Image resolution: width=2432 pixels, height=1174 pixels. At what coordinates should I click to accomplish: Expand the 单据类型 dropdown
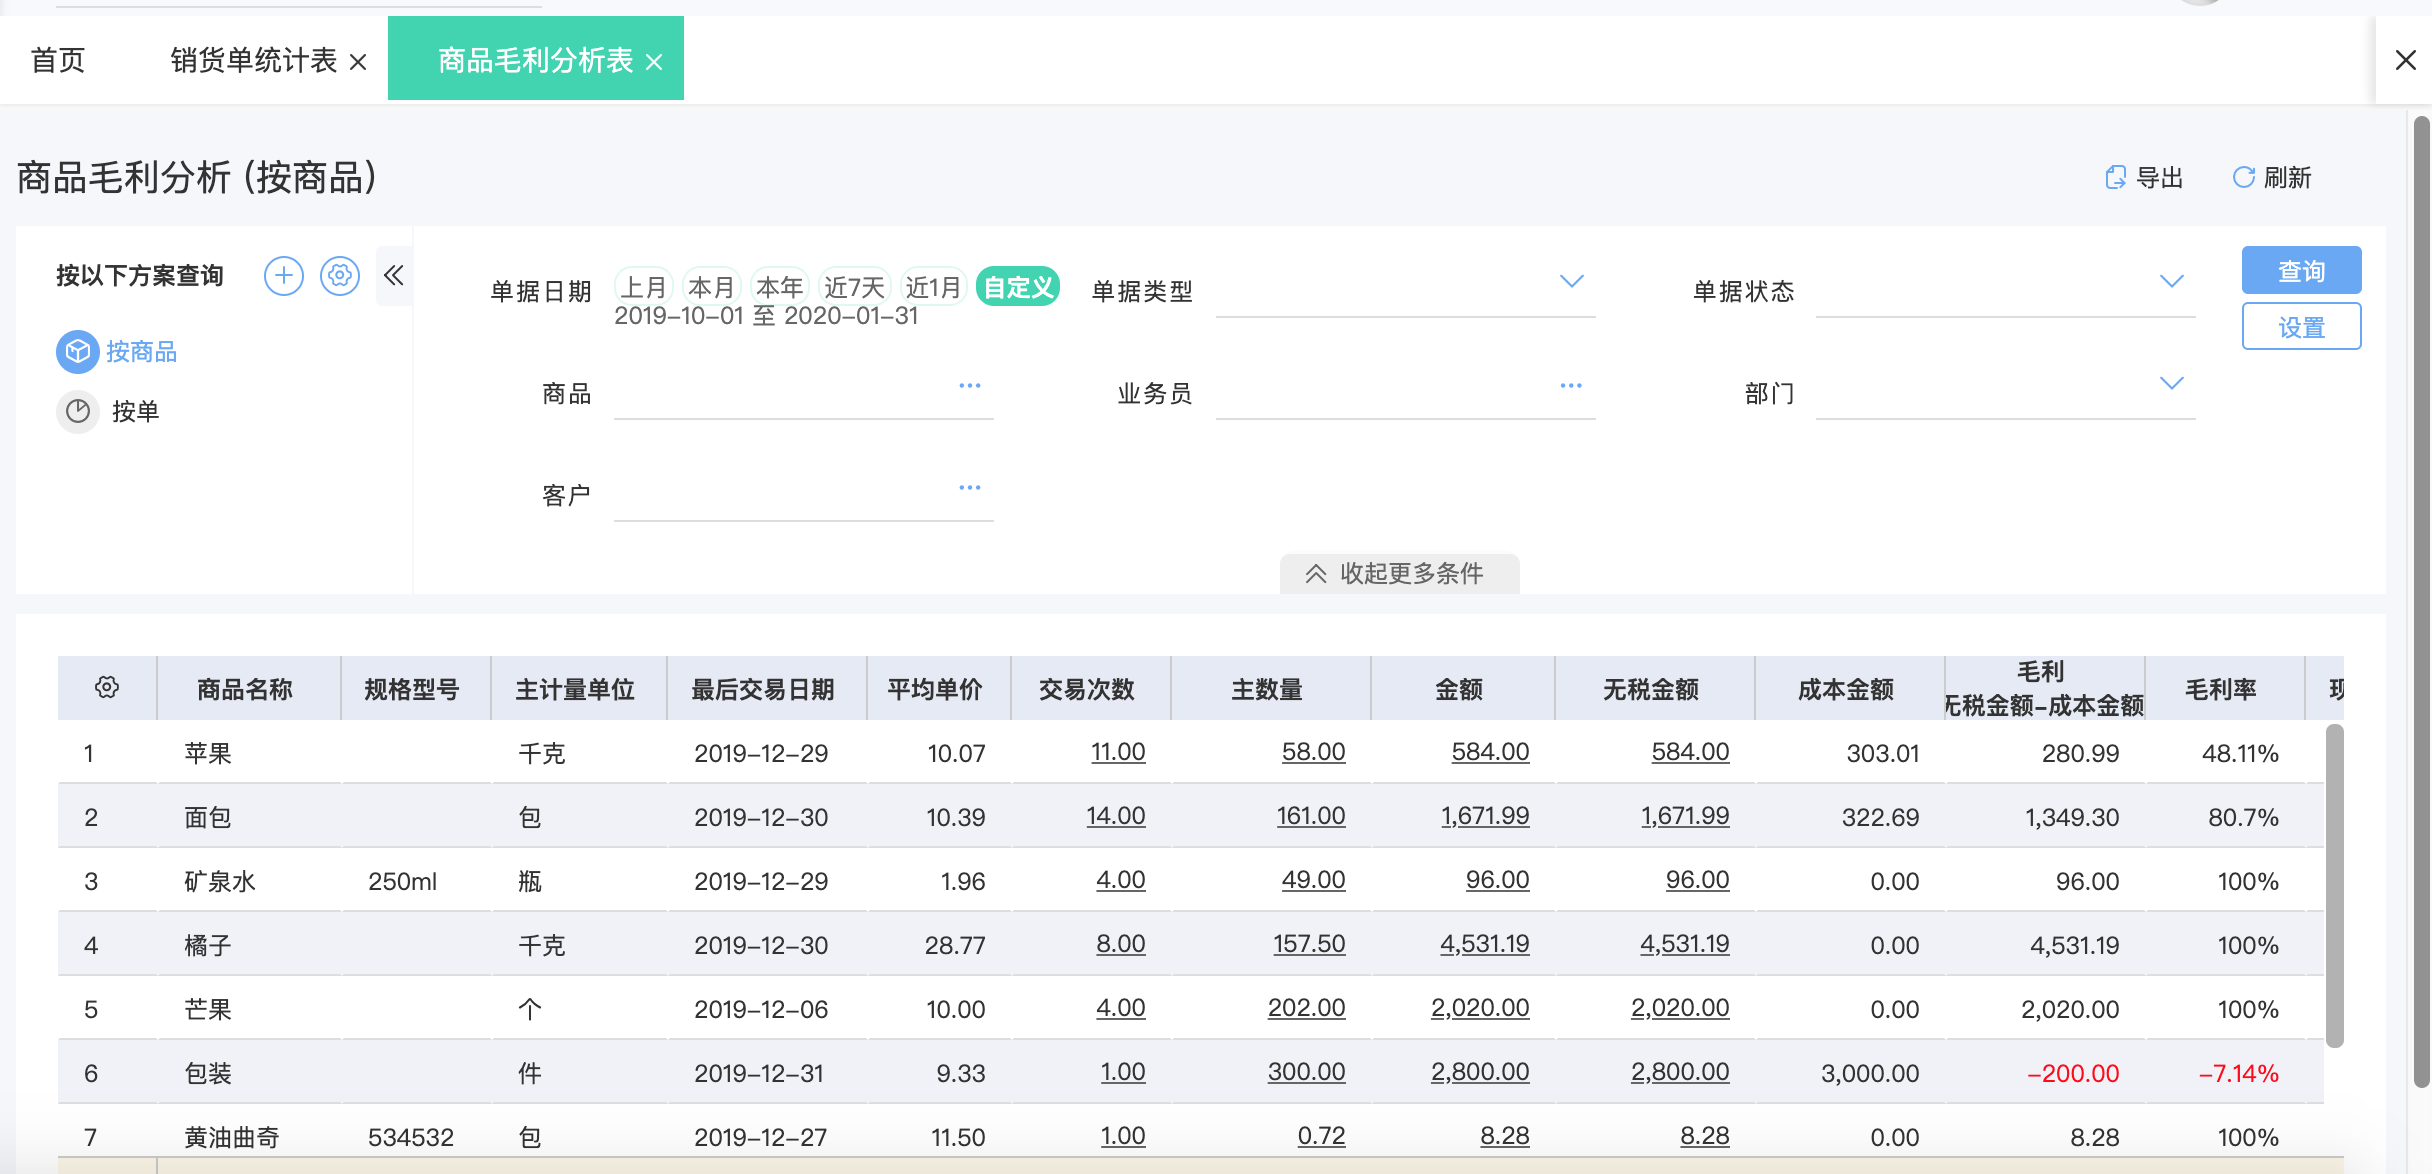coord(1570,285)
